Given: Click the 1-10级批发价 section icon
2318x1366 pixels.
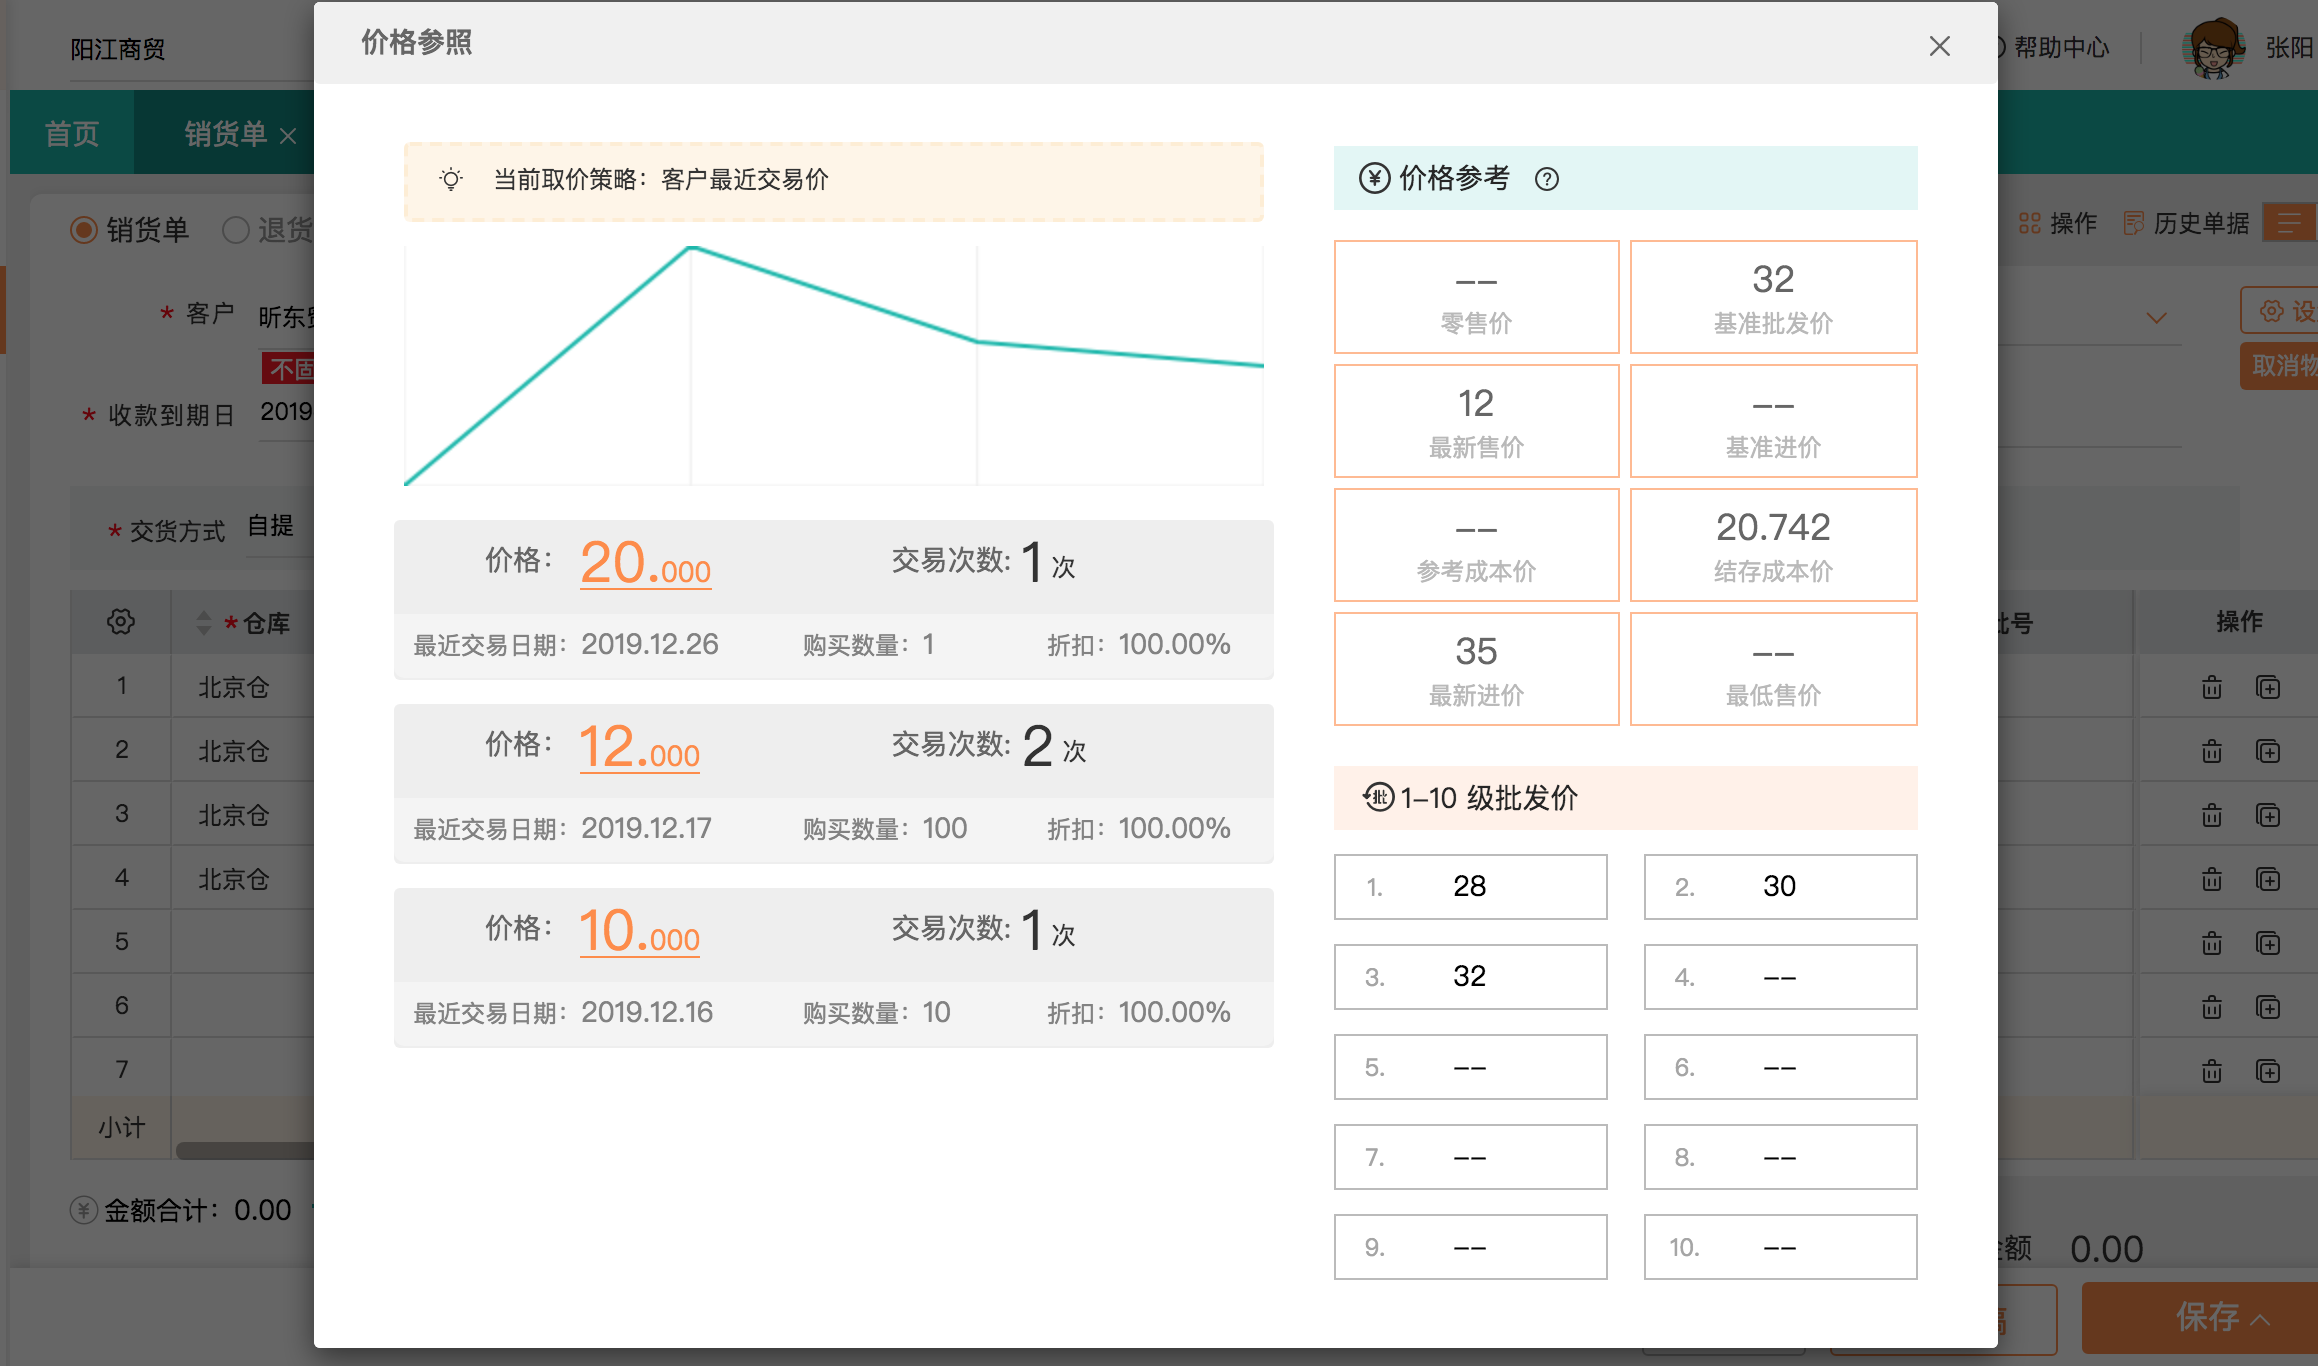Looking at the screenshot, I should pos(1372,797).
